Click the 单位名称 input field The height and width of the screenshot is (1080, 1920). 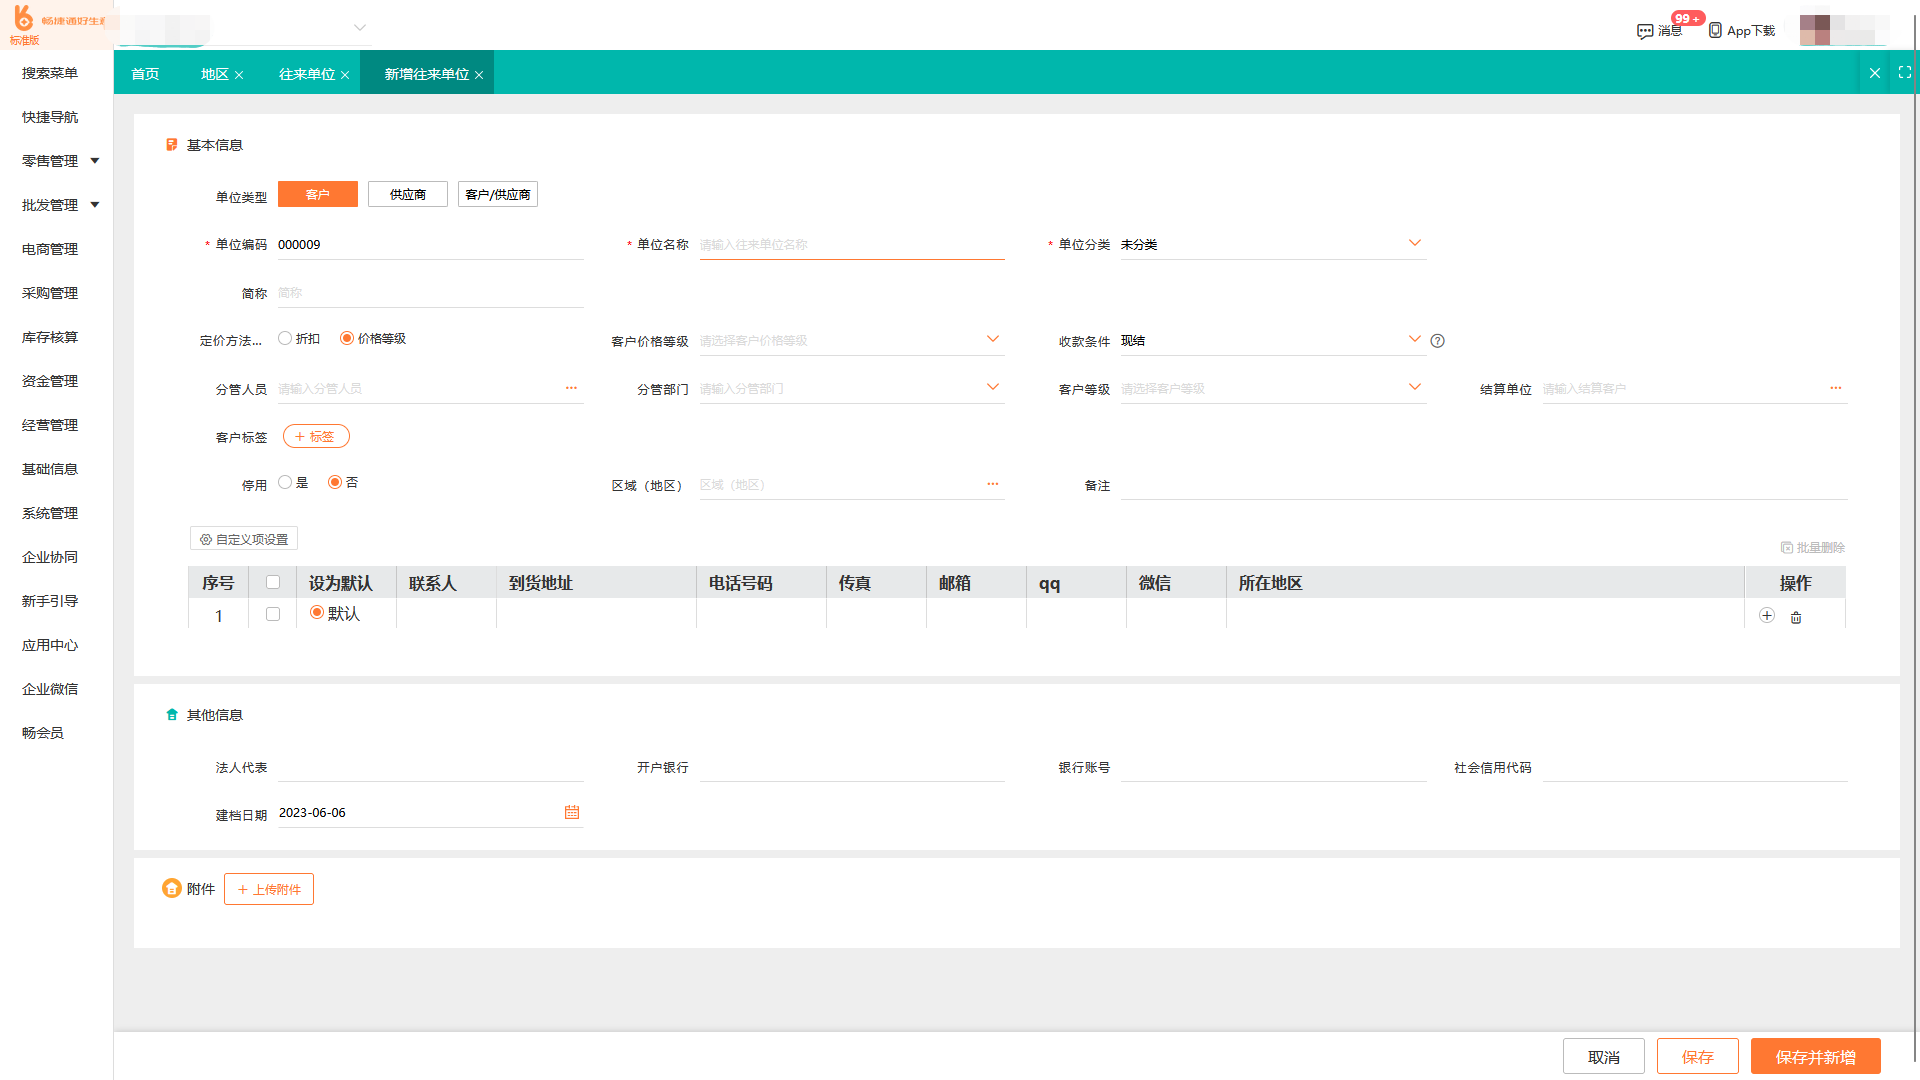point(851,244)
